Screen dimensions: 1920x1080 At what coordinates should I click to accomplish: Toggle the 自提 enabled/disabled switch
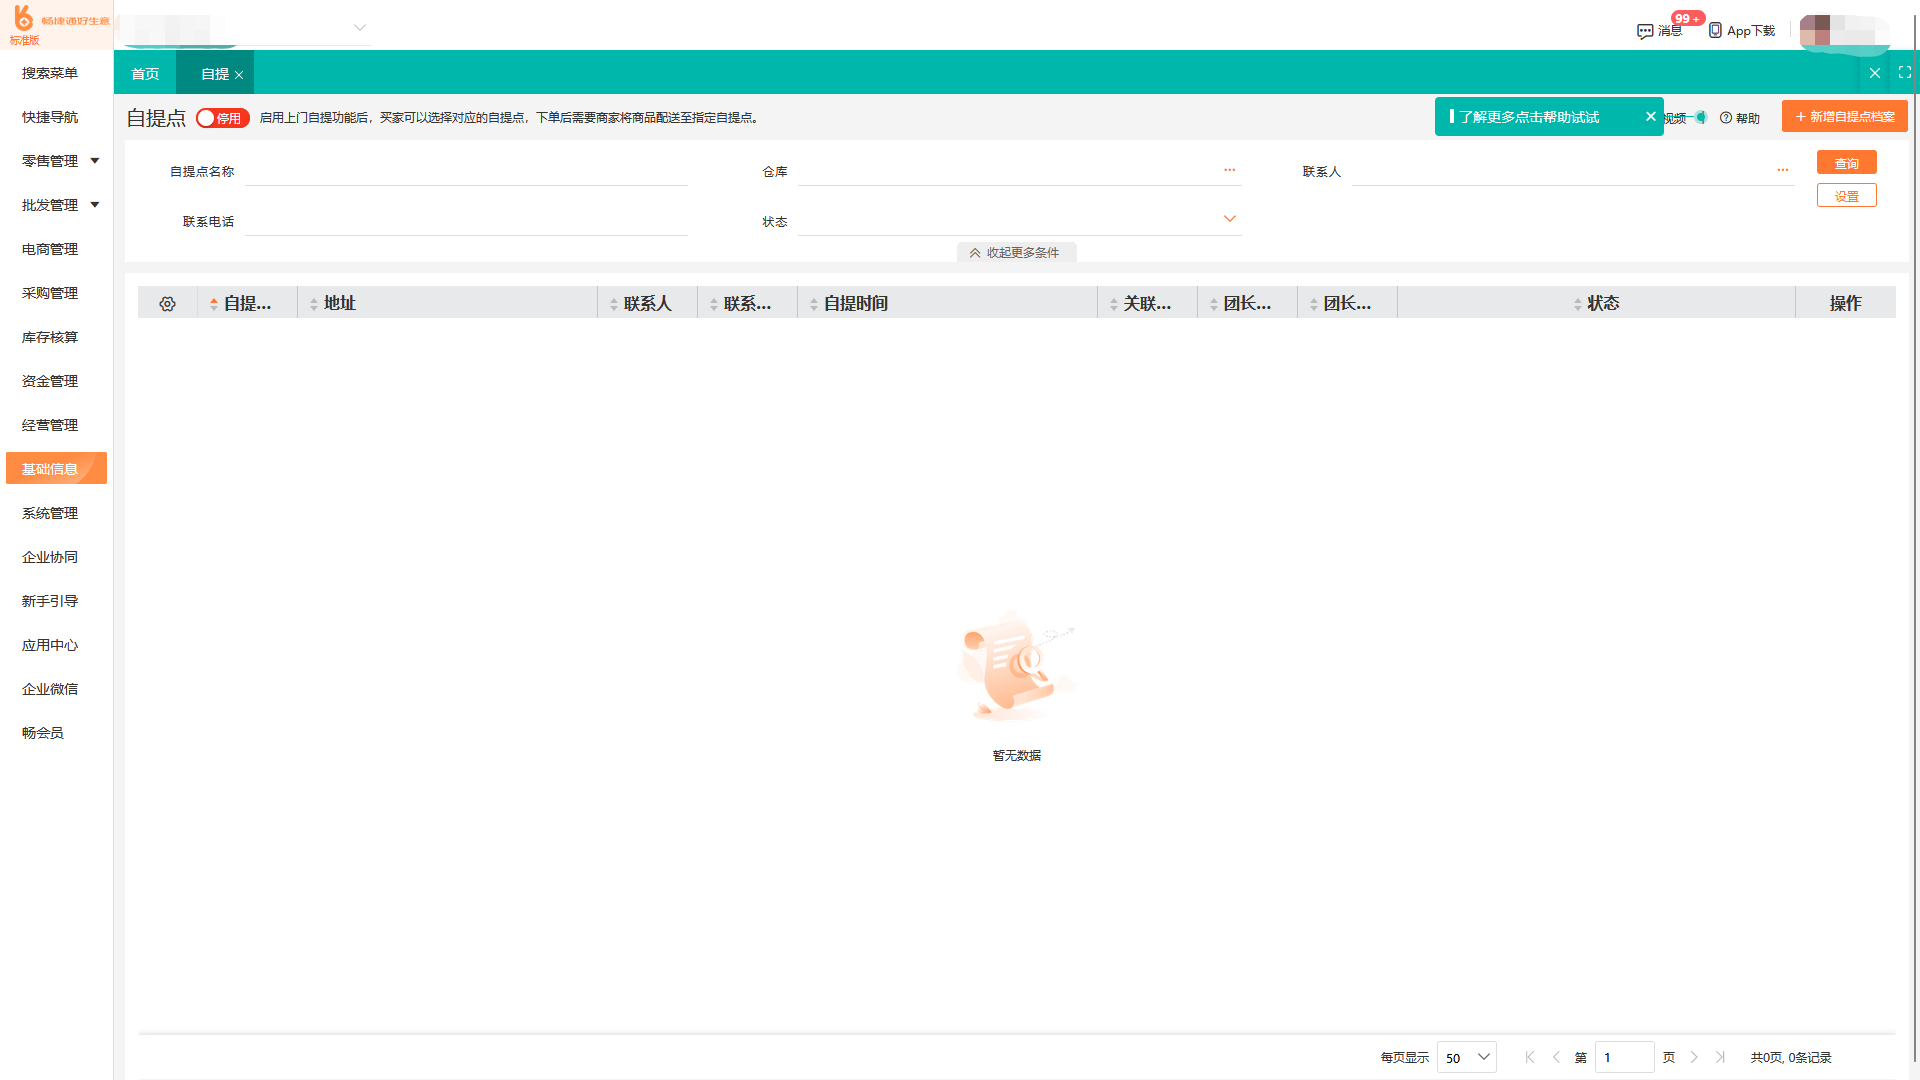tap(218, 117)
